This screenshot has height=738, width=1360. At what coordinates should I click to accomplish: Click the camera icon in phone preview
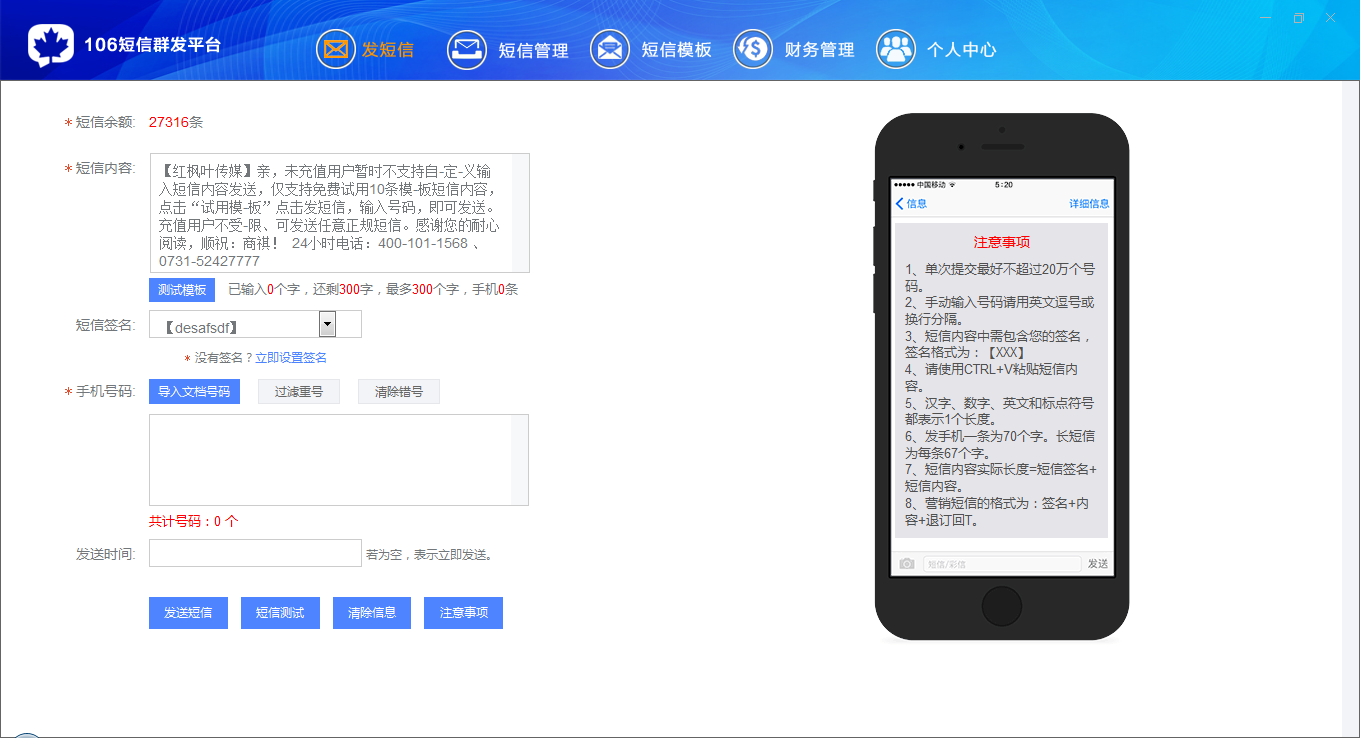pyautogui.click(x=907, y=564)
